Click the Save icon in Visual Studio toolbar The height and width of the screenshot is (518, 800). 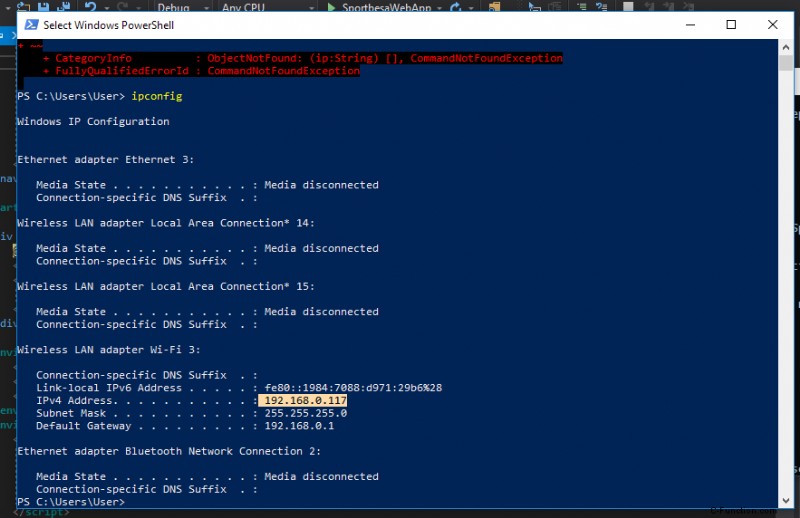coord(43,7)
